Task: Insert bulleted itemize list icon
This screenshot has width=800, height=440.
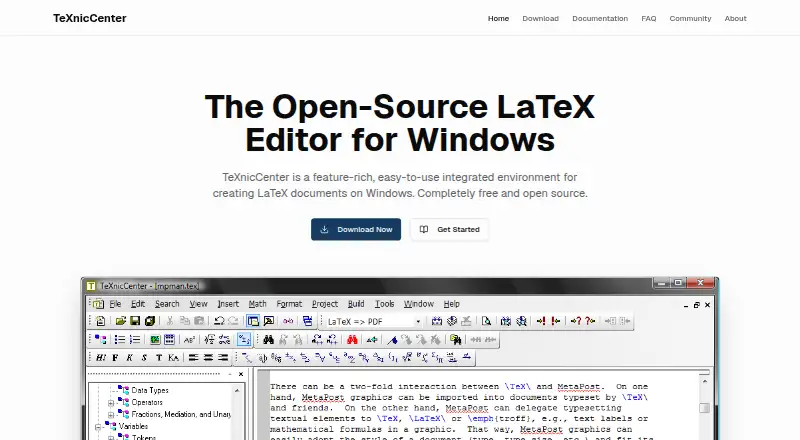Action: 120,339
